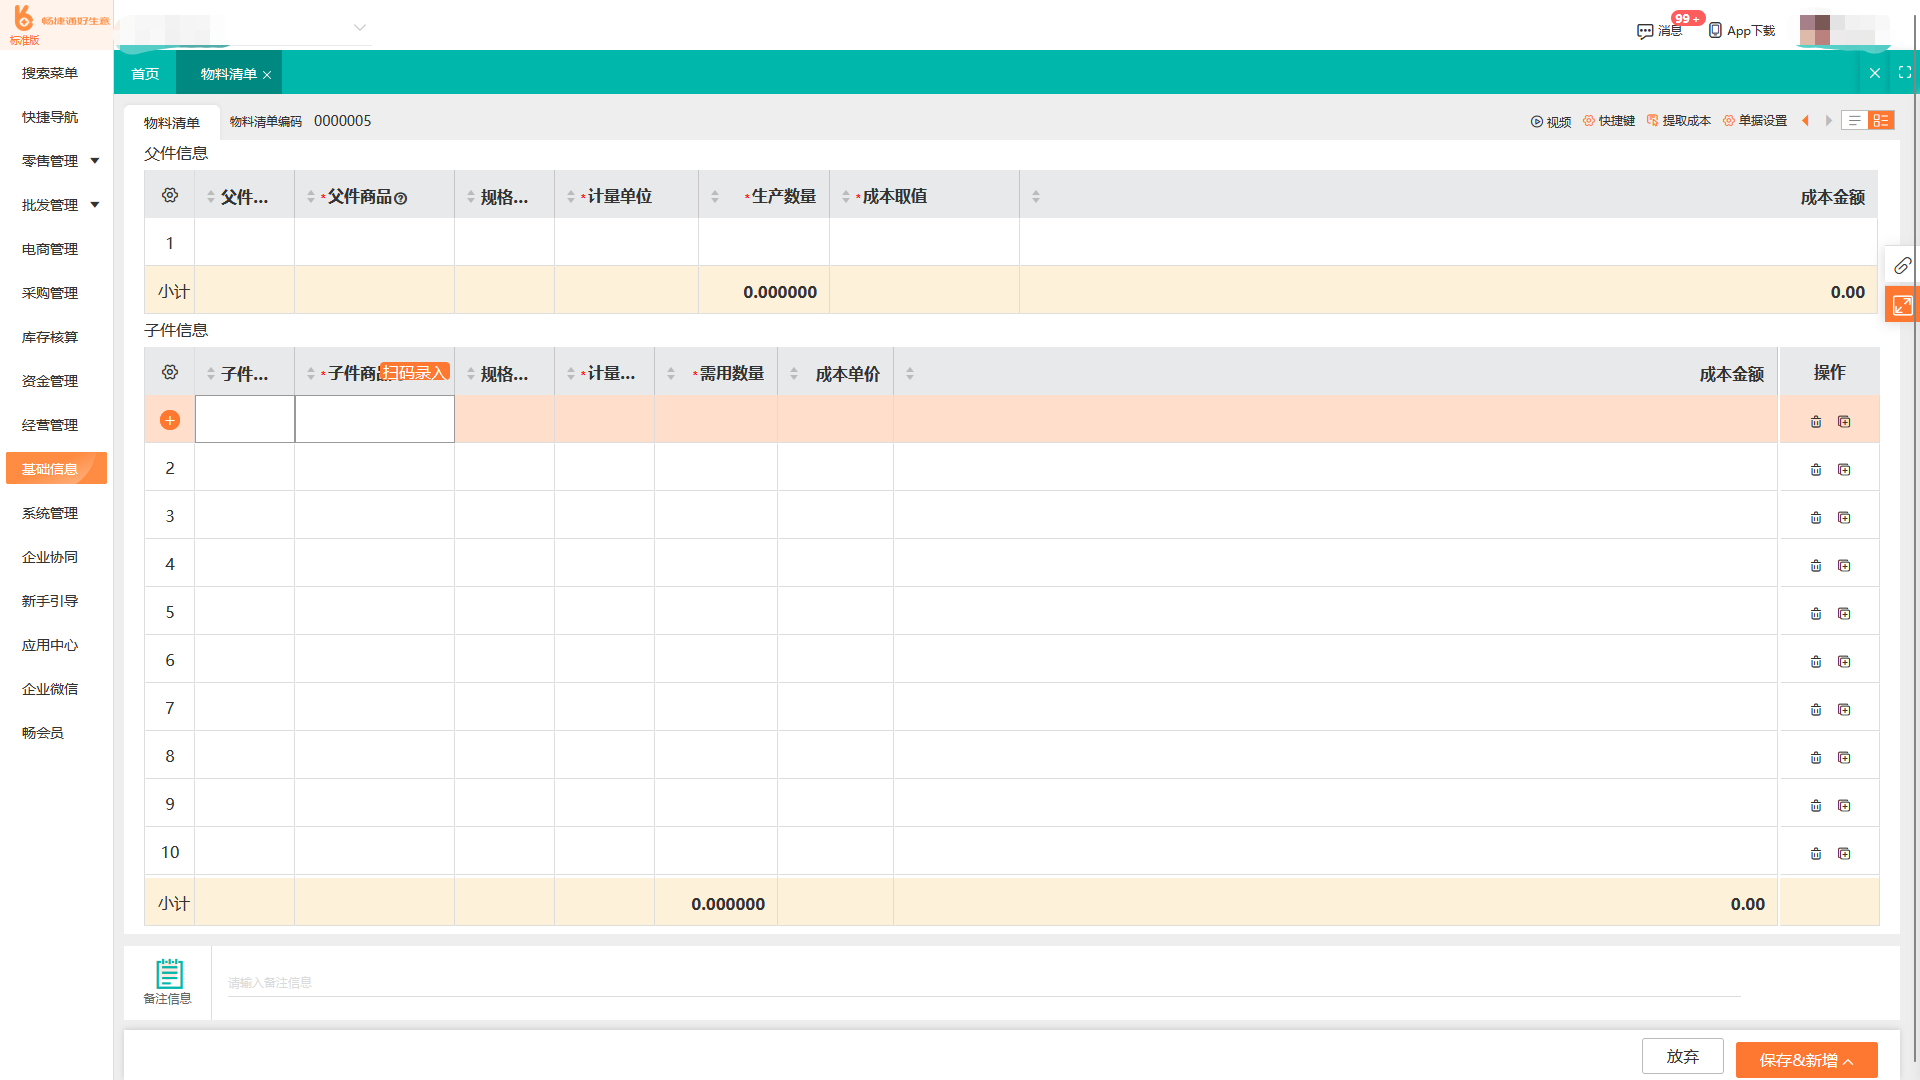Click copy icon on row 2 in 子件信息
Viewport: 1920px width, 1080px height.
click(x=1845, y=469)
